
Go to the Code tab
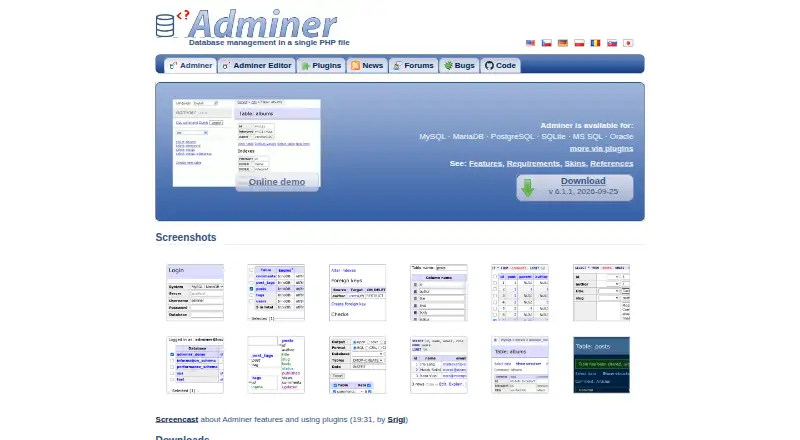tap(501, 65)
